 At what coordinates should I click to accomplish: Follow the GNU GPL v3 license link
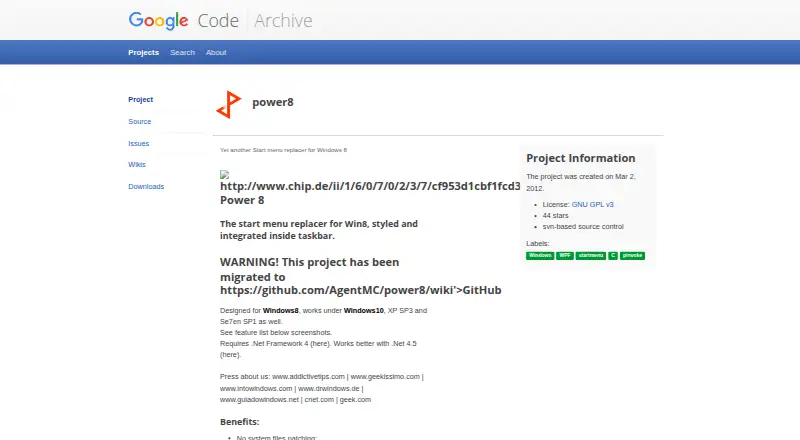coord(592,204)
